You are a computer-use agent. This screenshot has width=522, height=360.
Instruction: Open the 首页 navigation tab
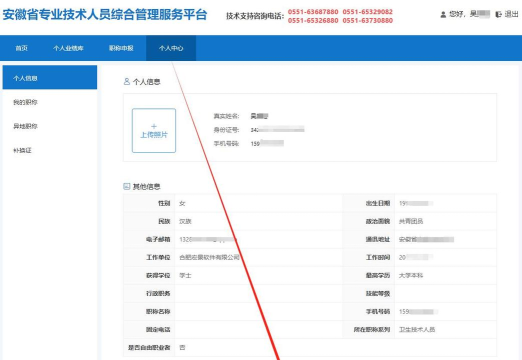[21, 48]
